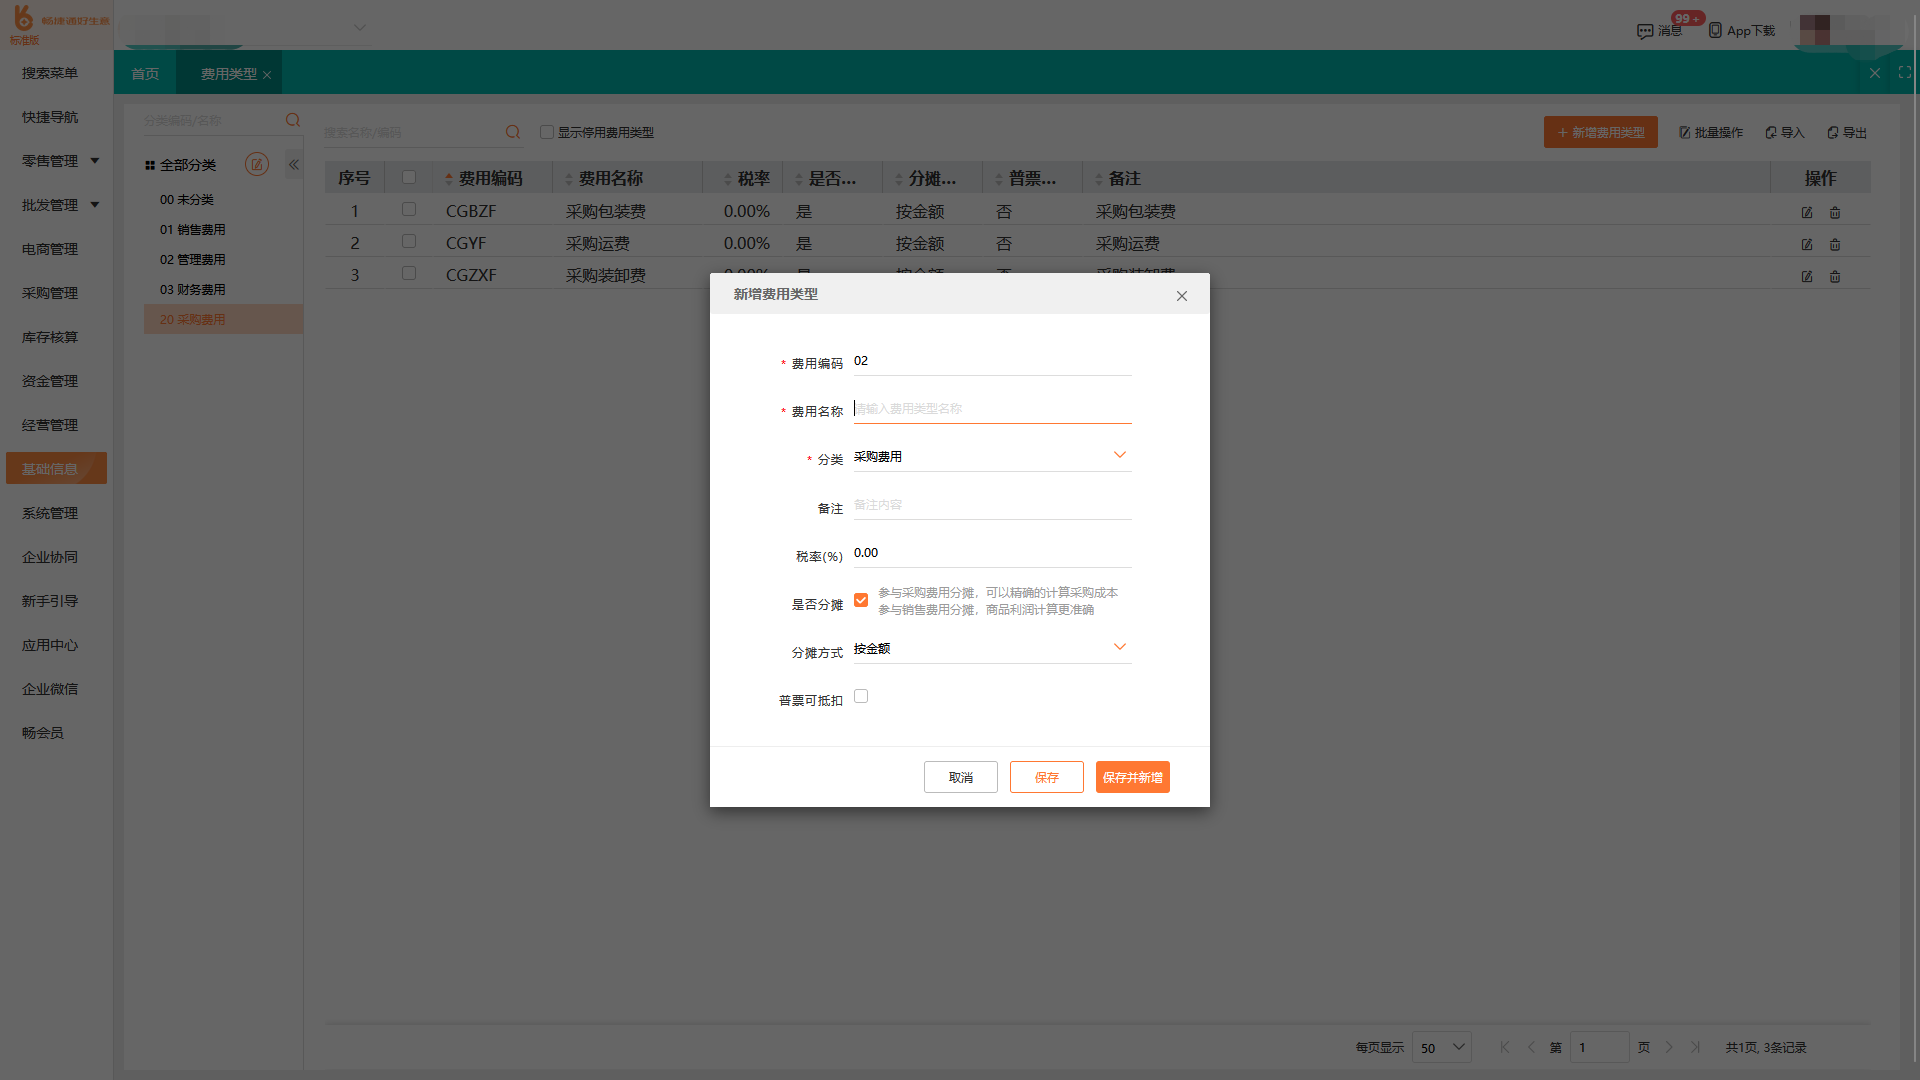Click the delete icon for row 2
This screenshot has width=1920, height=1080.
point(1836,244)
